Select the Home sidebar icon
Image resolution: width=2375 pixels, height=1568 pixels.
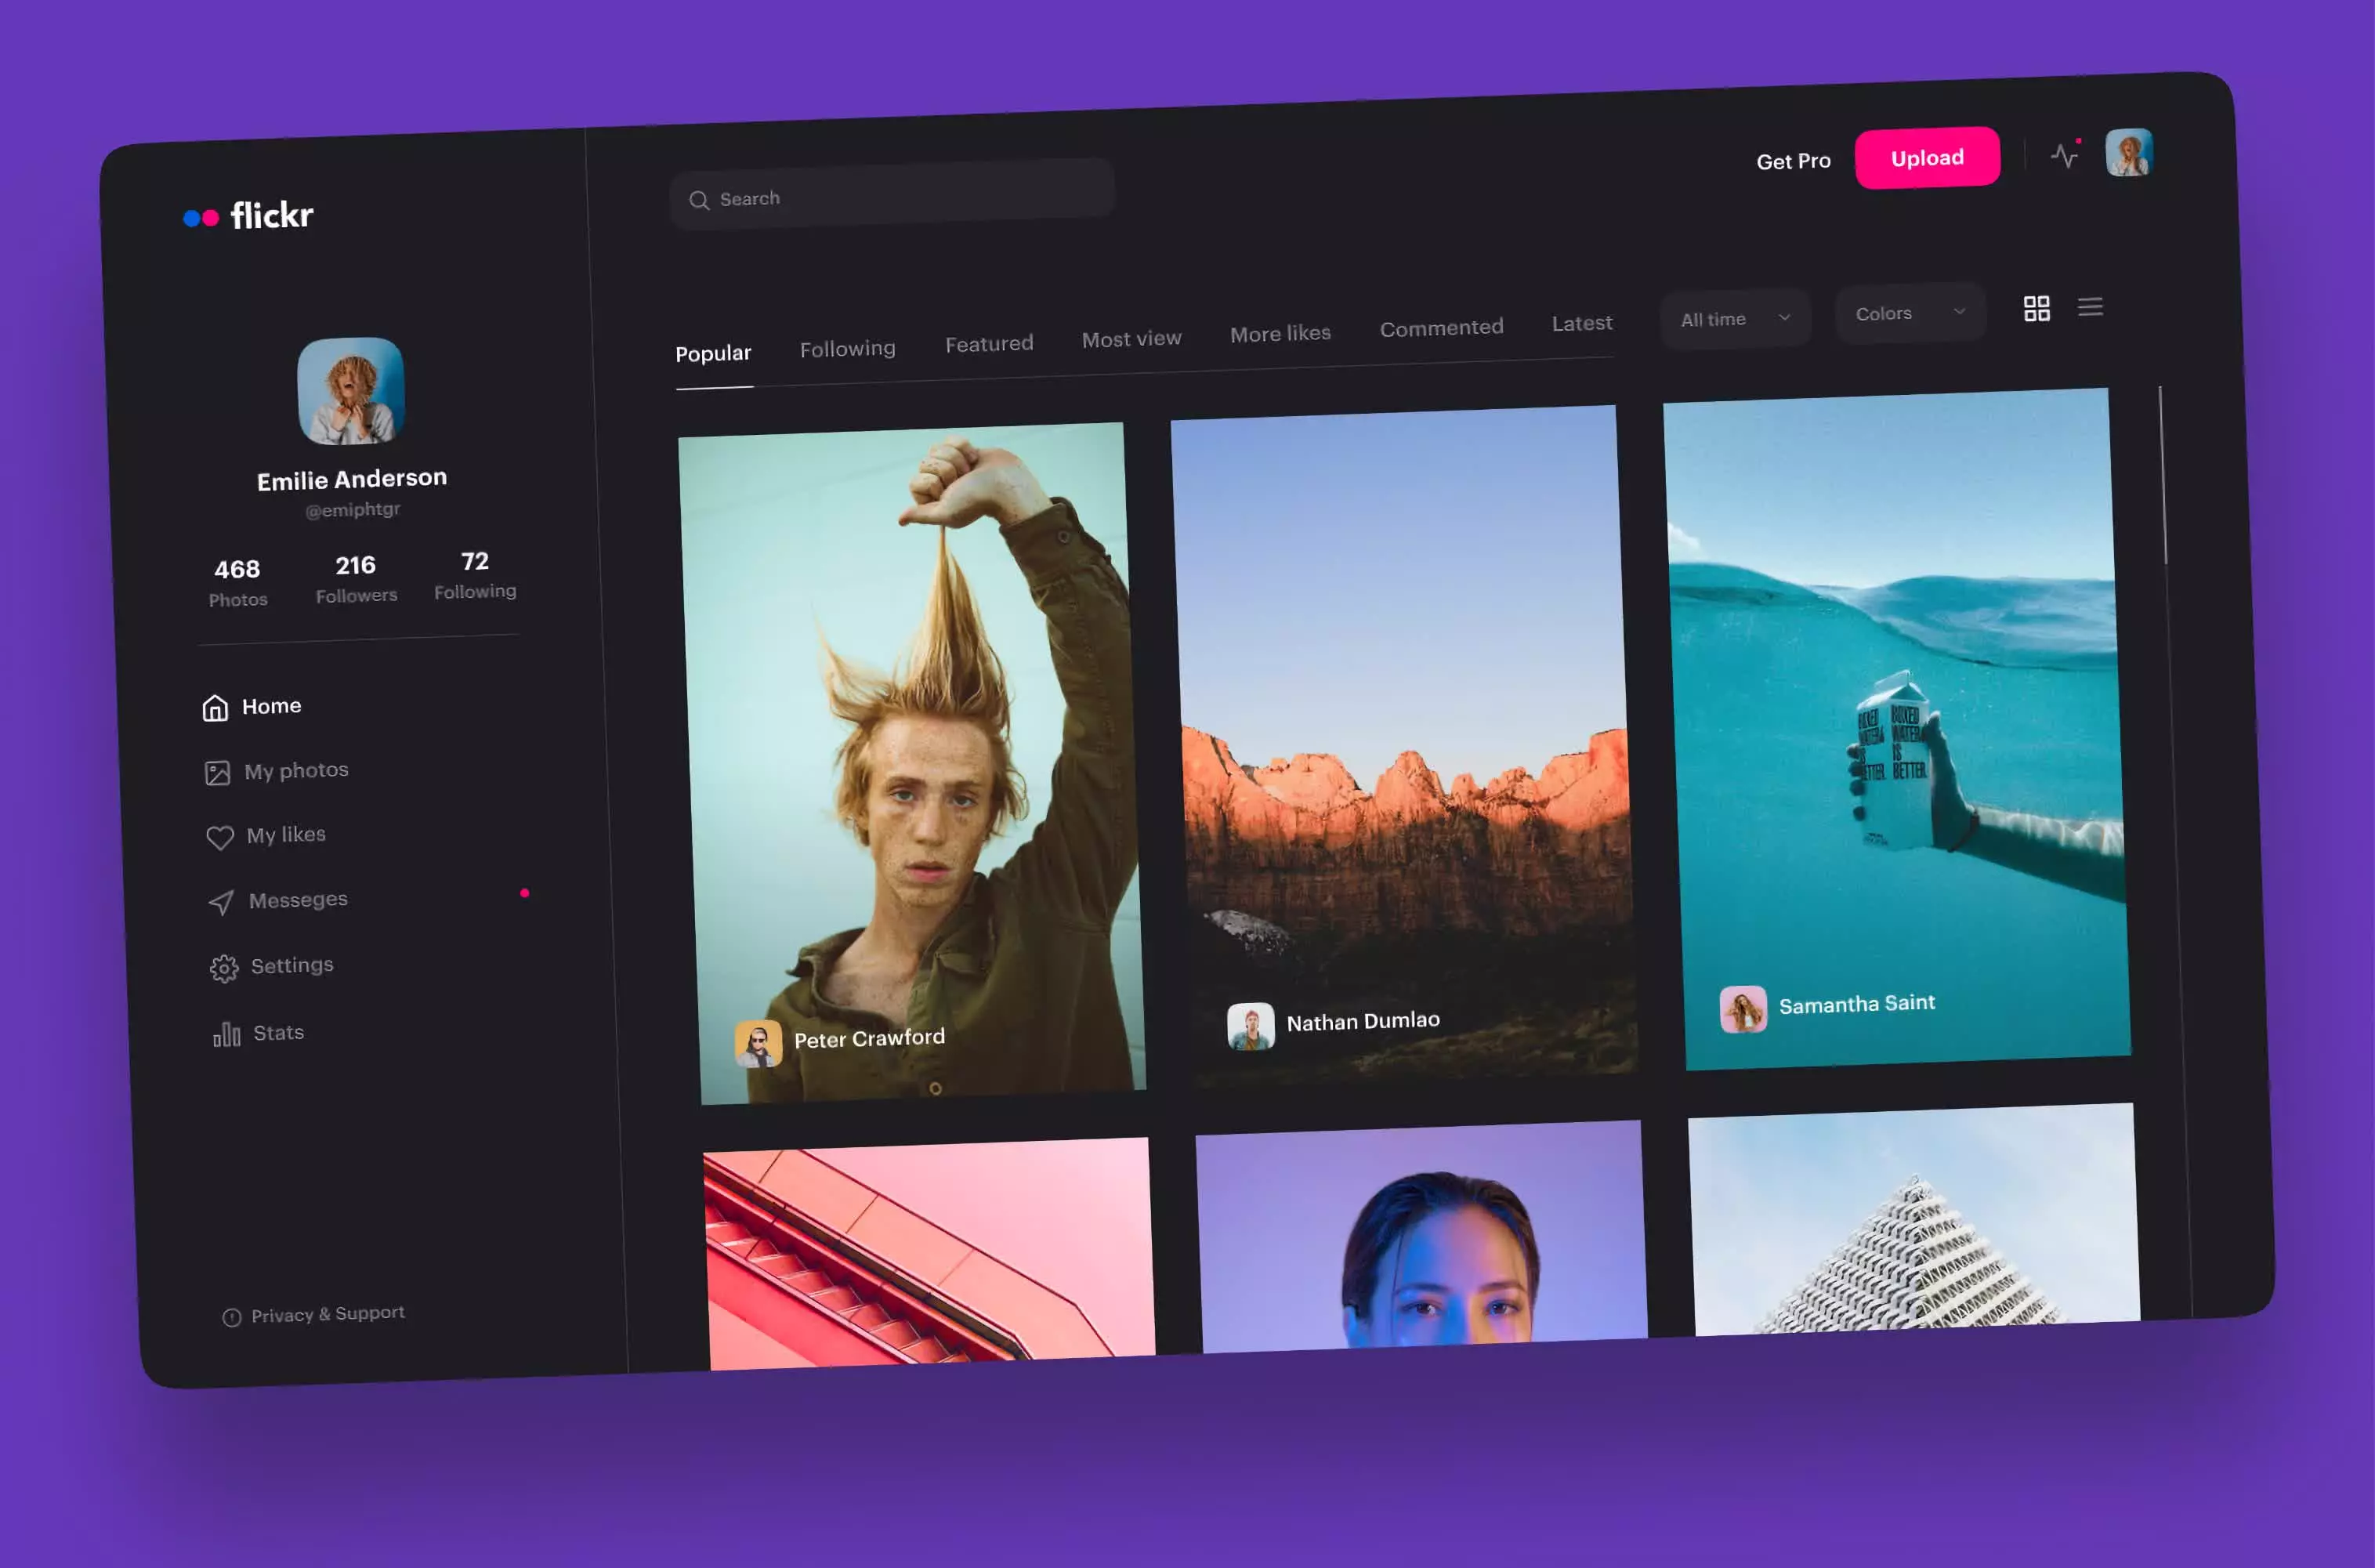(212, 705)
